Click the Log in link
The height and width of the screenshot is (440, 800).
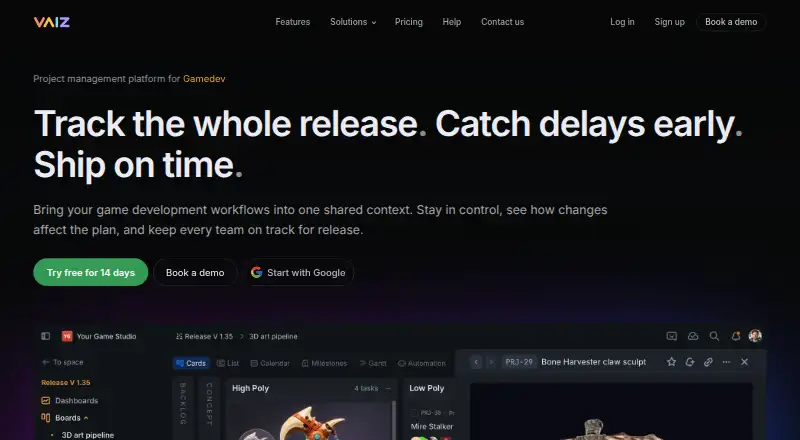(x=622, y=22)
